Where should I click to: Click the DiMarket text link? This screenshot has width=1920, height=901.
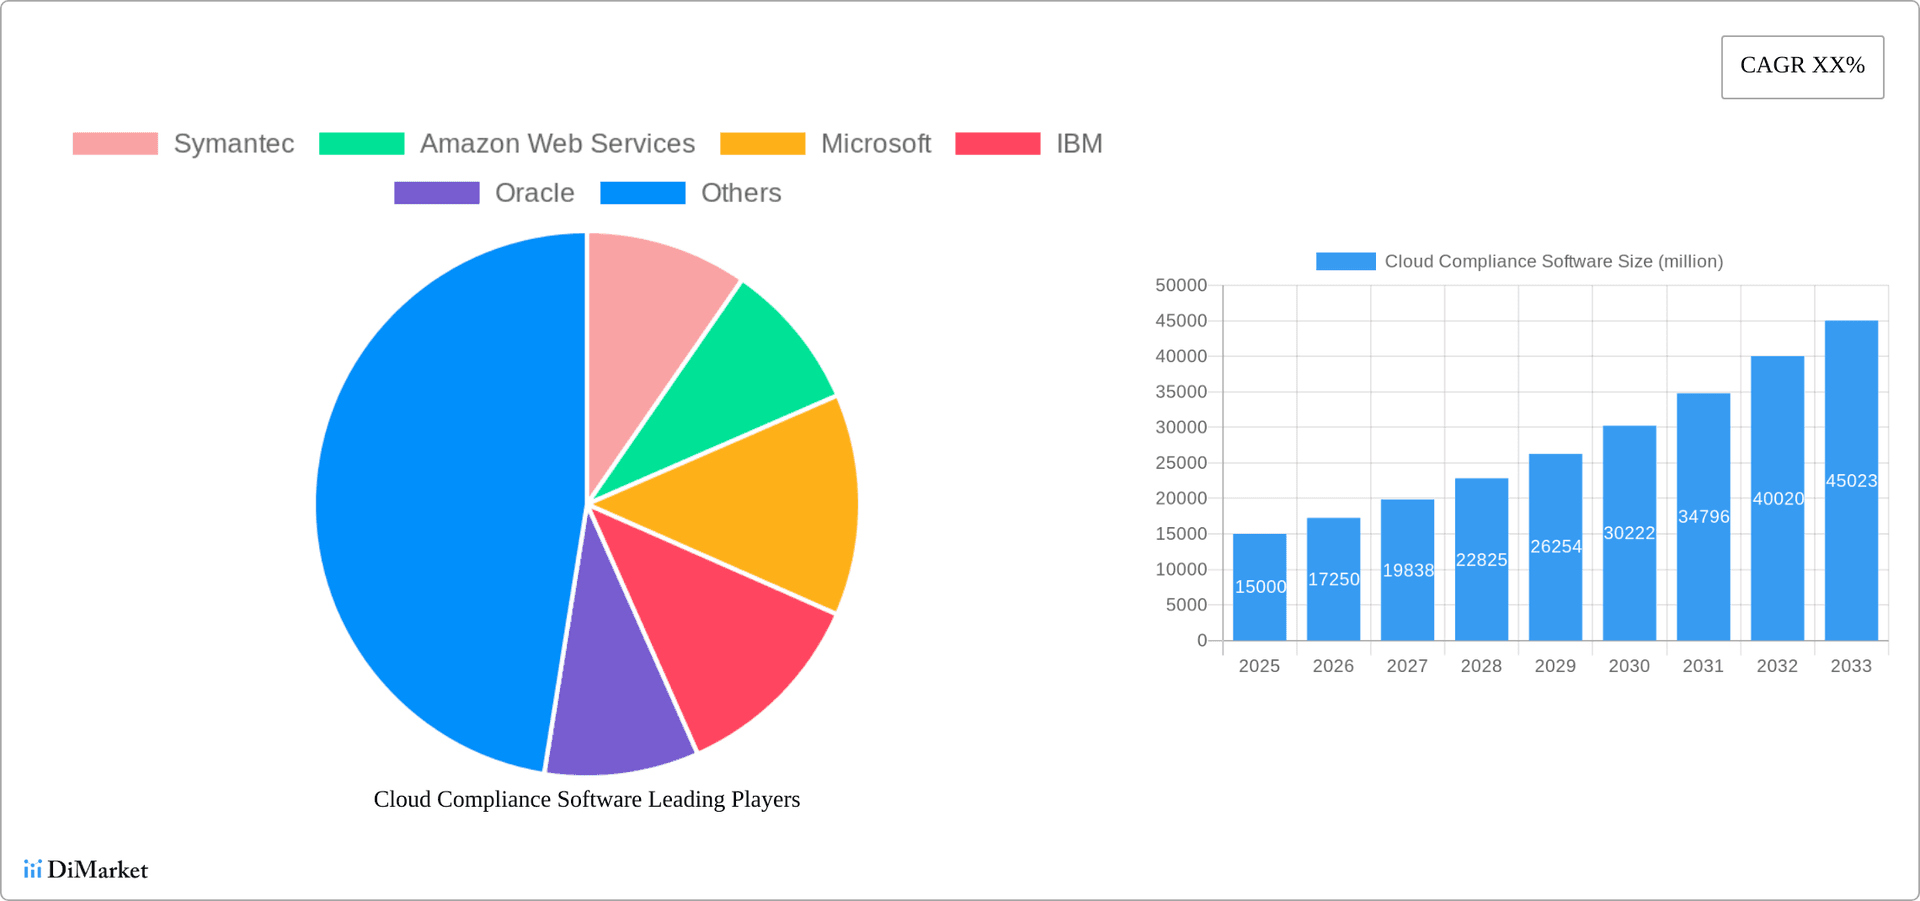click(98, 869)
